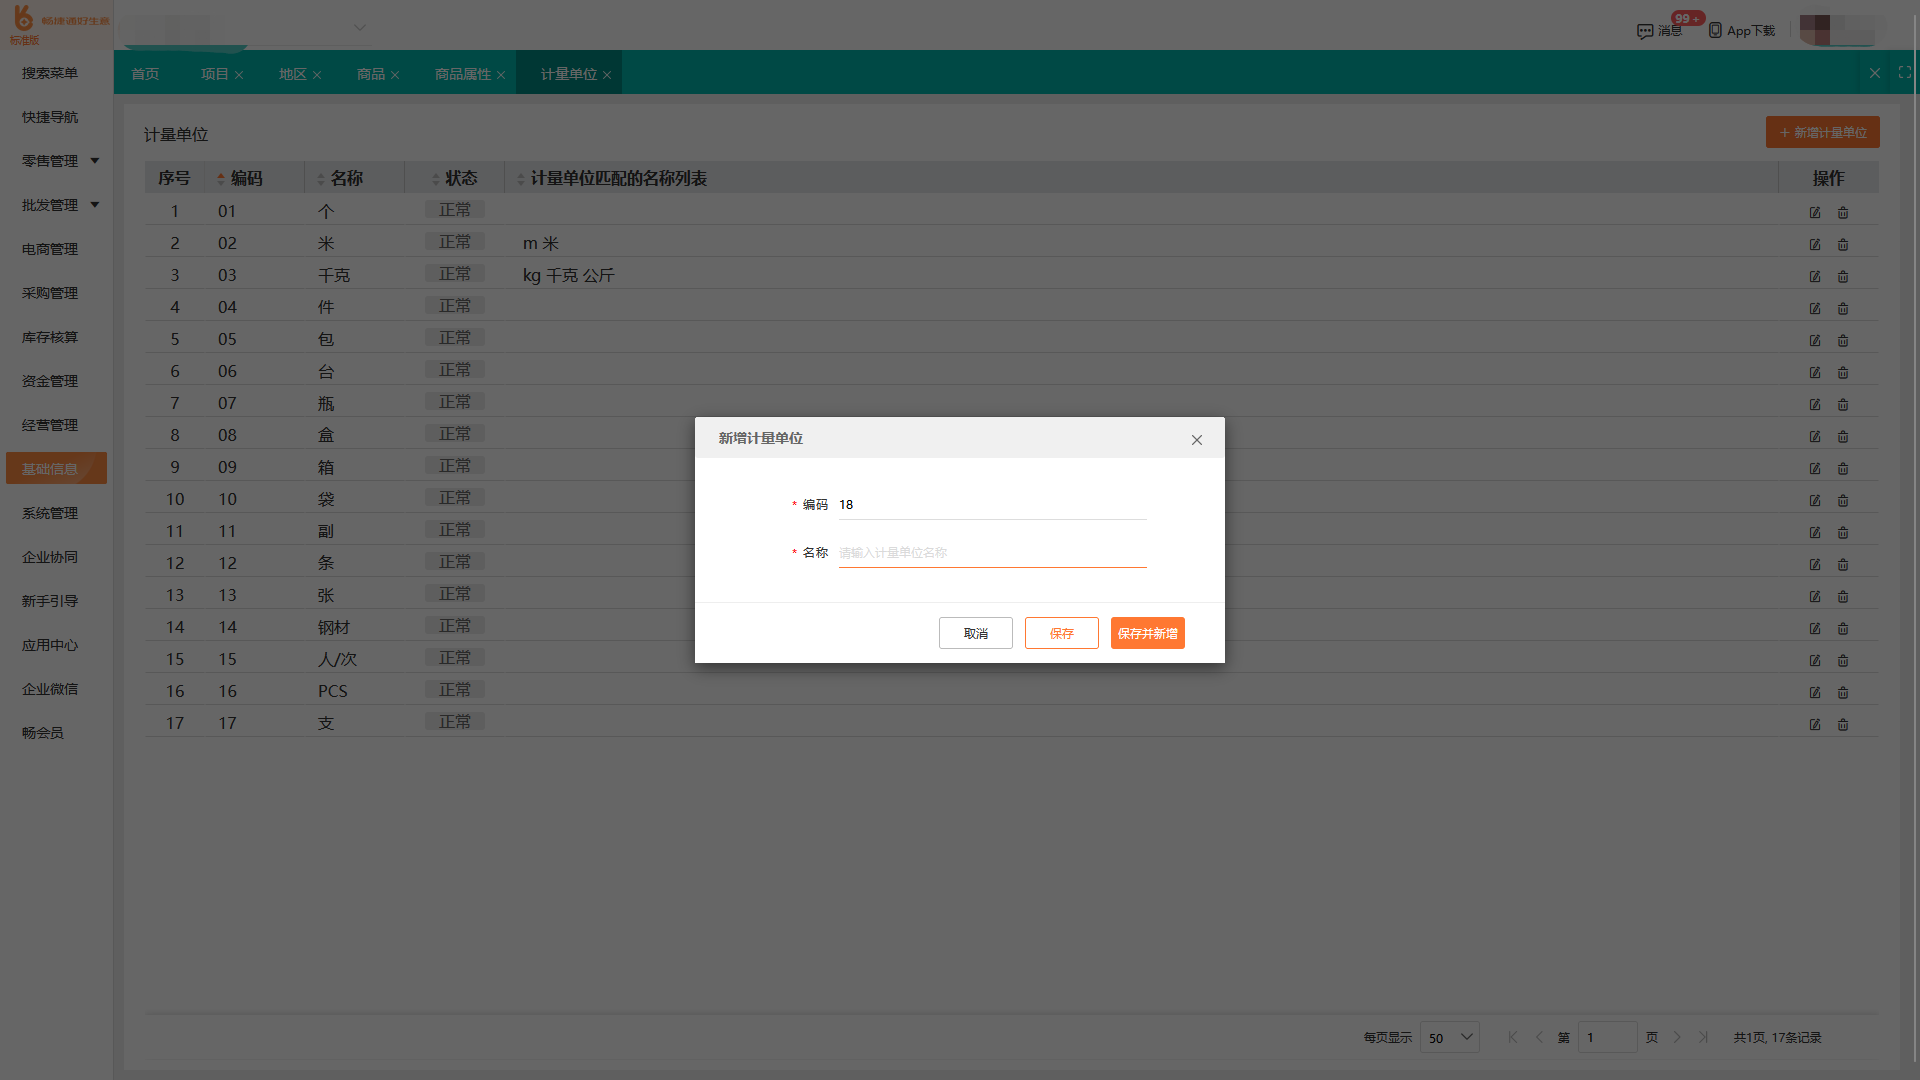Click the delete icon for row 16 PCS

click(1844, 691)
